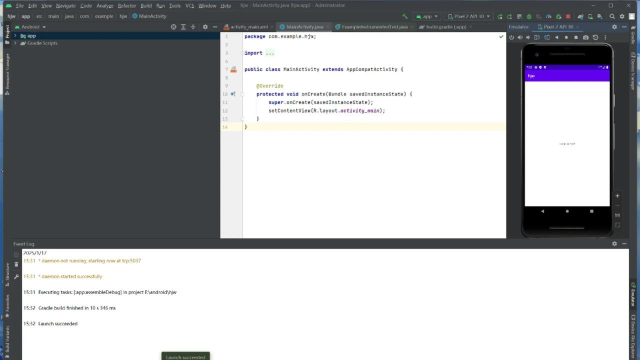Tap Home on the emulated phone screen
Image resolution: width=640 pixels, height=360 pixels.
[567, 211]
